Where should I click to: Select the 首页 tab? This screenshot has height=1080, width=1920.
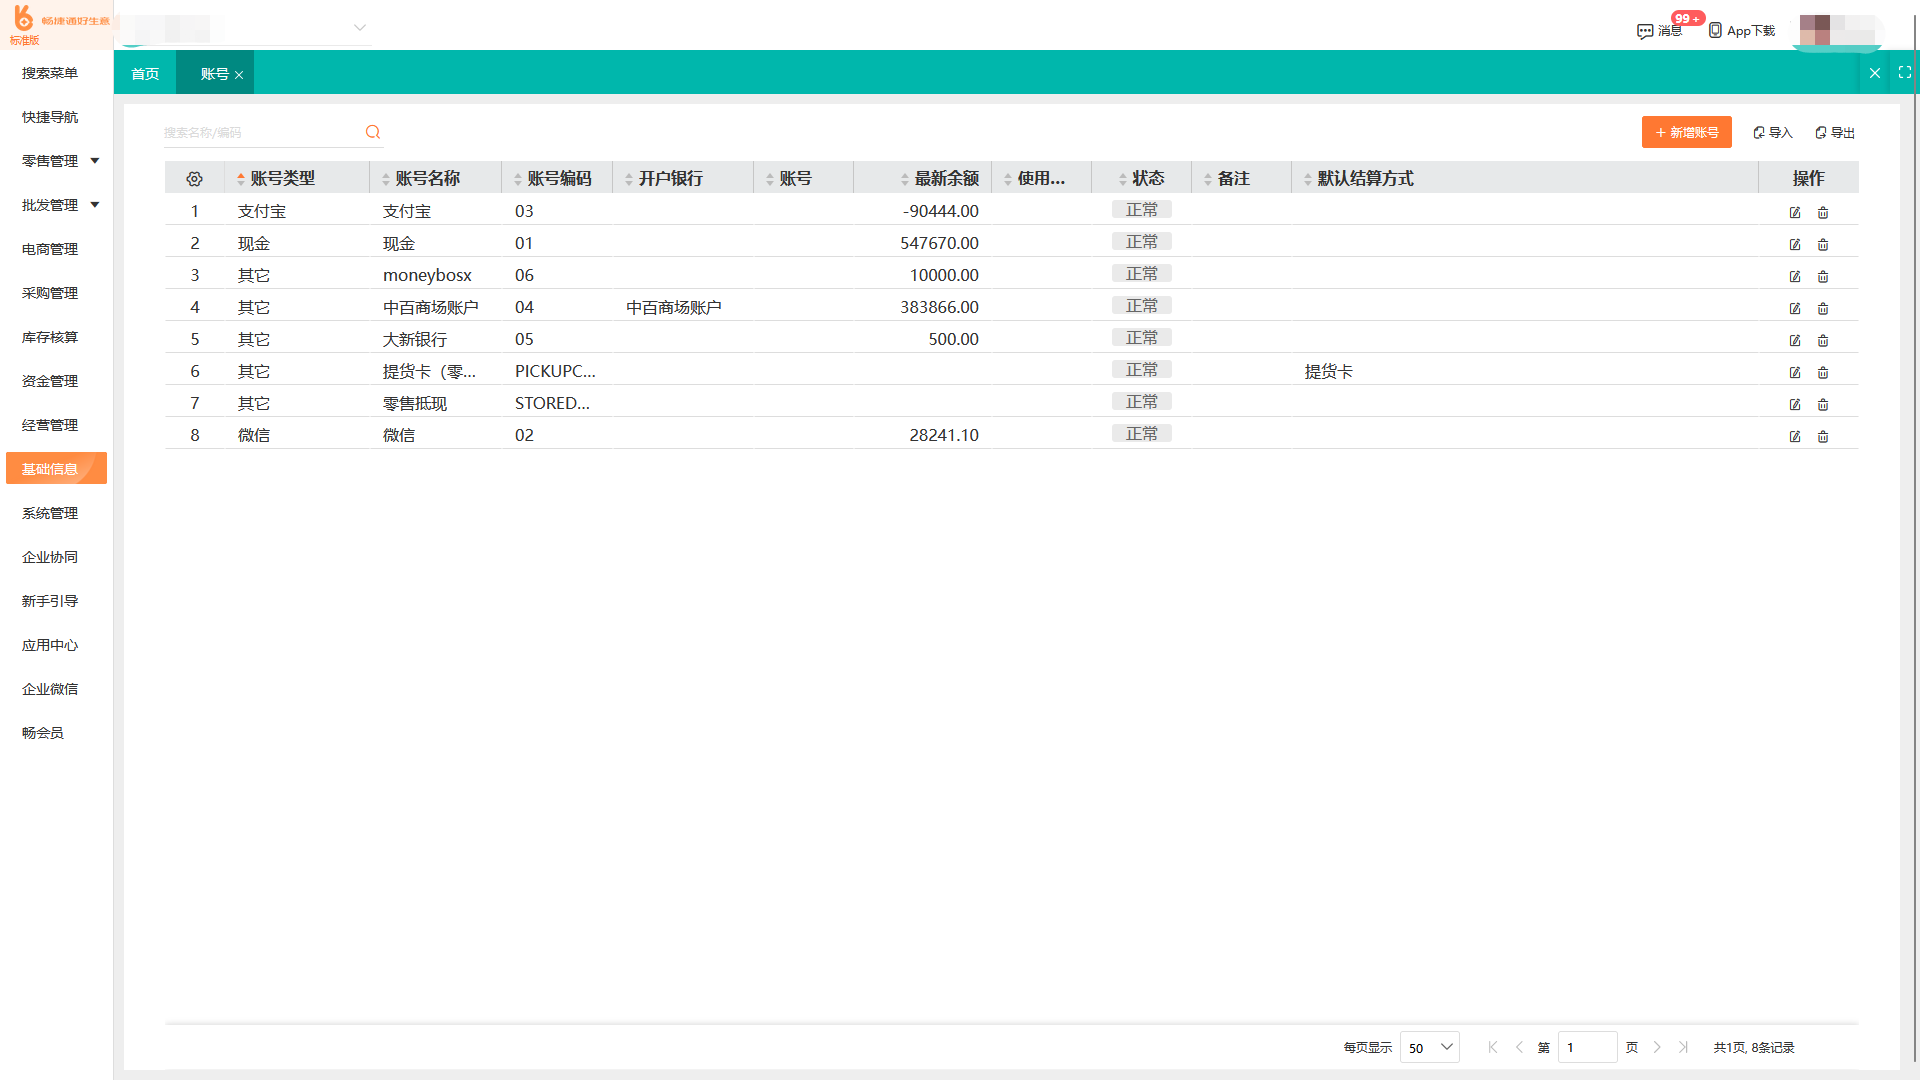[145, 74]
